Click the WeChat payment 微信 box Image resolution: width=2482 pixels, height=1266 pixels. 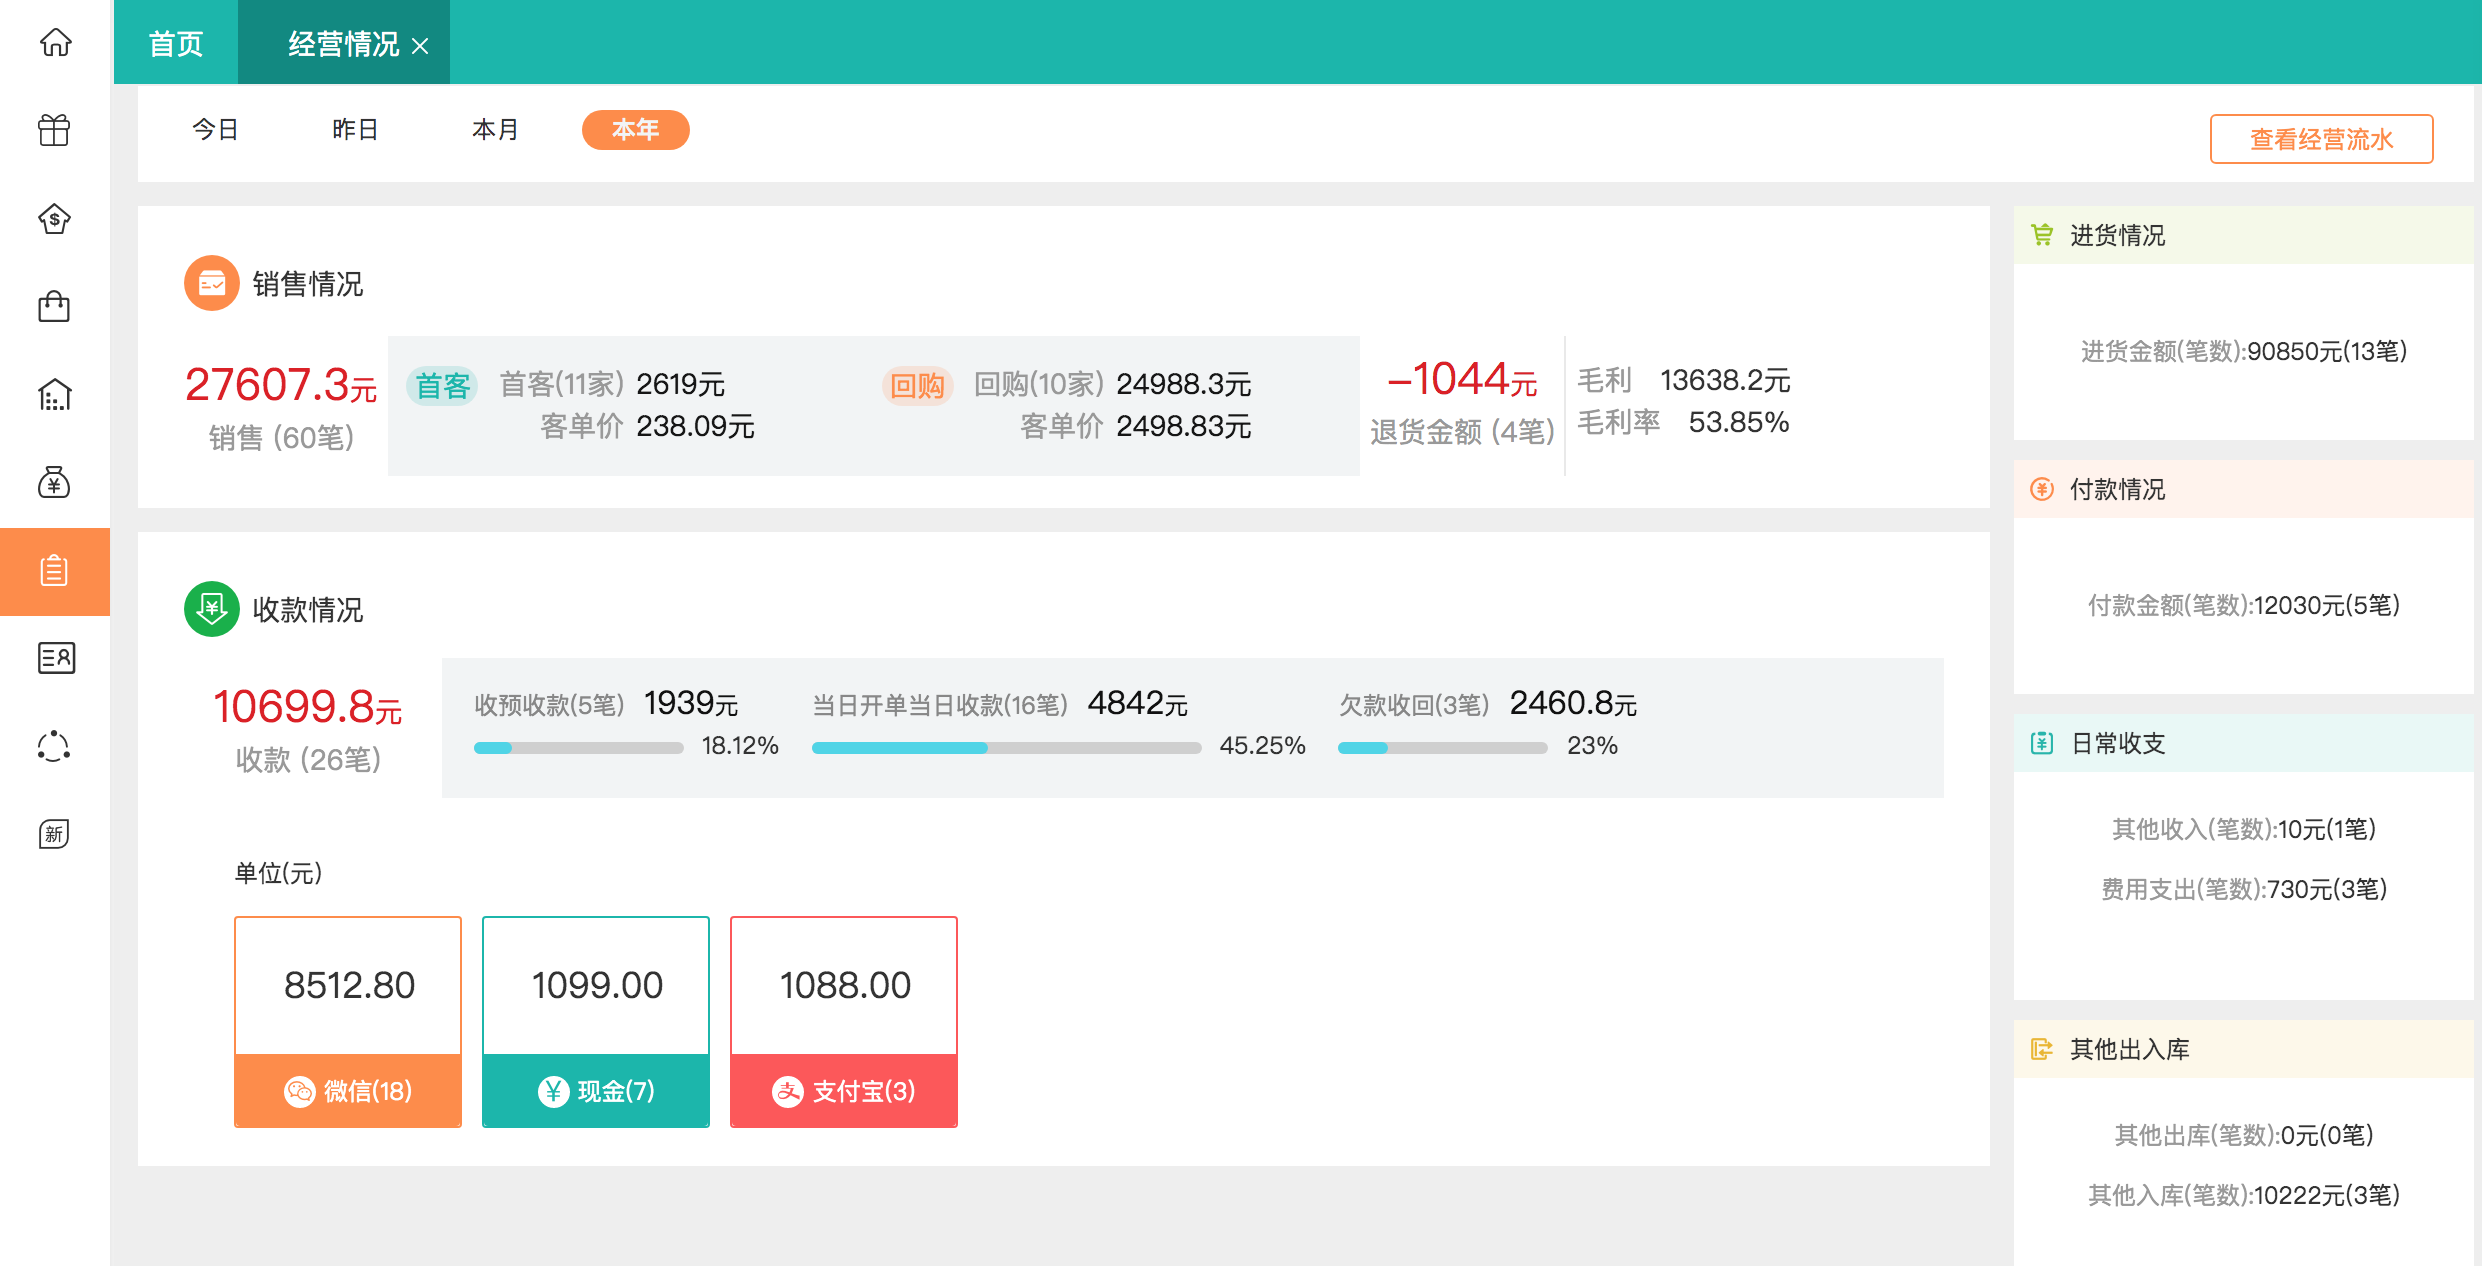click(x=347, y=1017)
